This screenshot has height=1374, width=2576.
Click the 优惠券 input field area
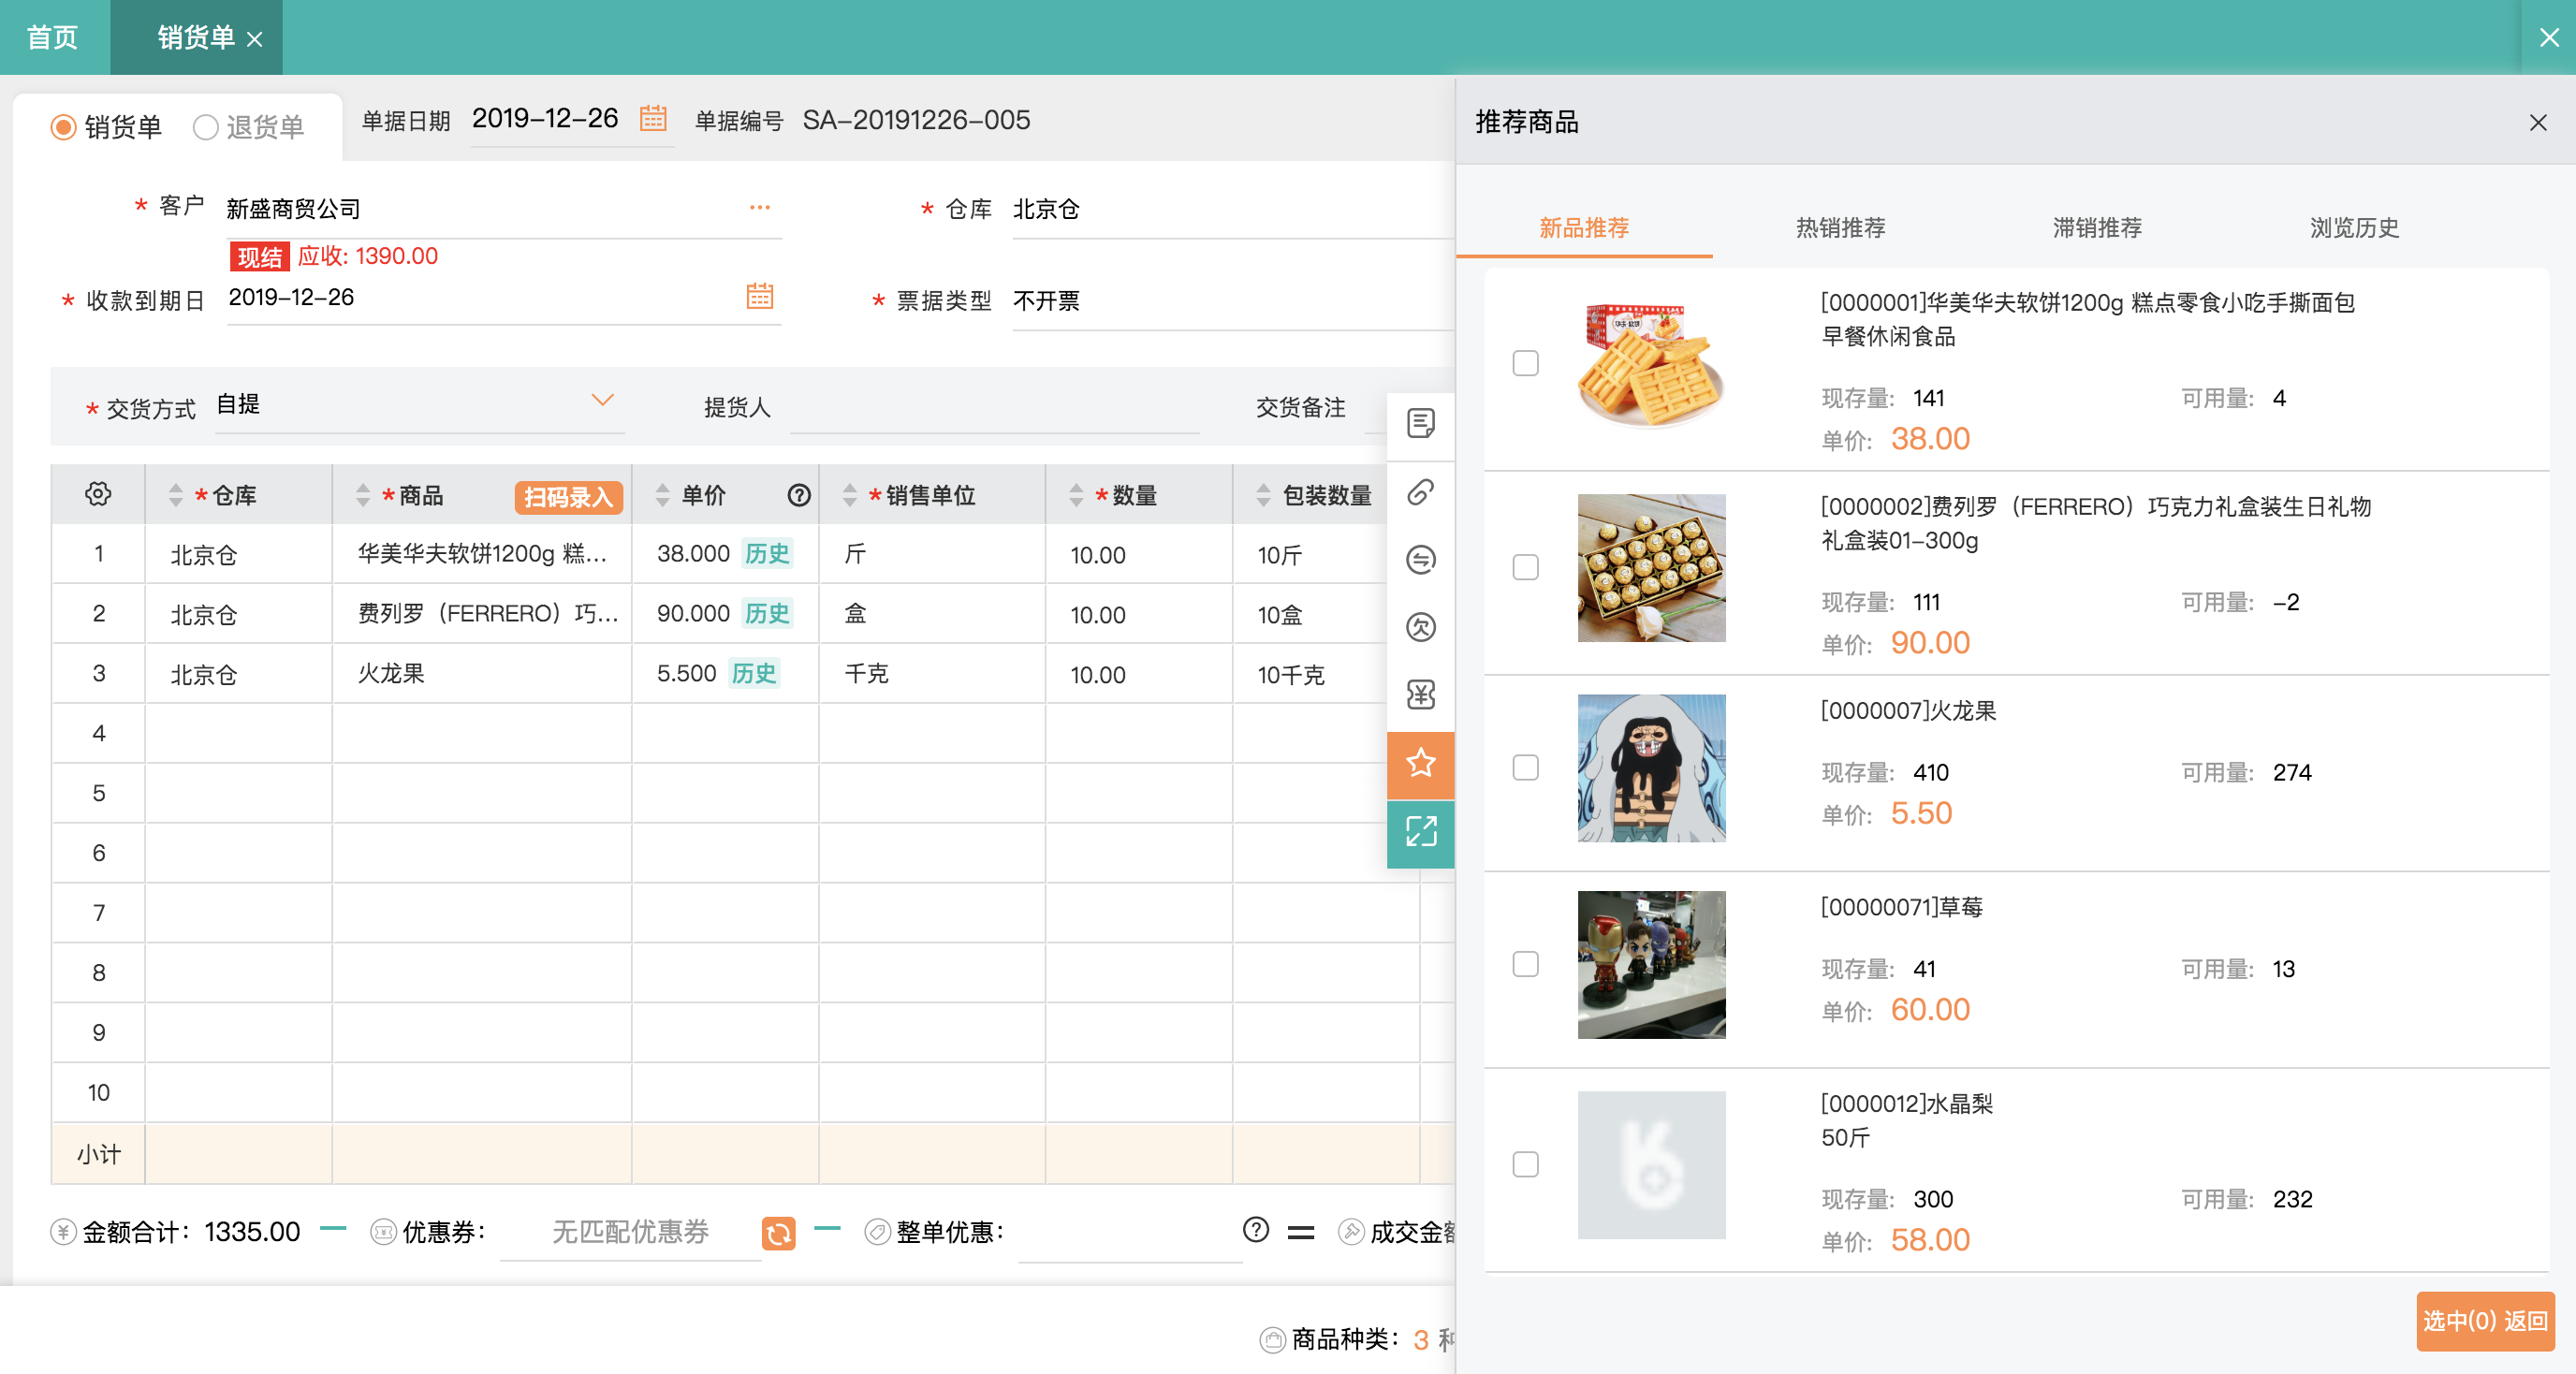click(630, 1233)
